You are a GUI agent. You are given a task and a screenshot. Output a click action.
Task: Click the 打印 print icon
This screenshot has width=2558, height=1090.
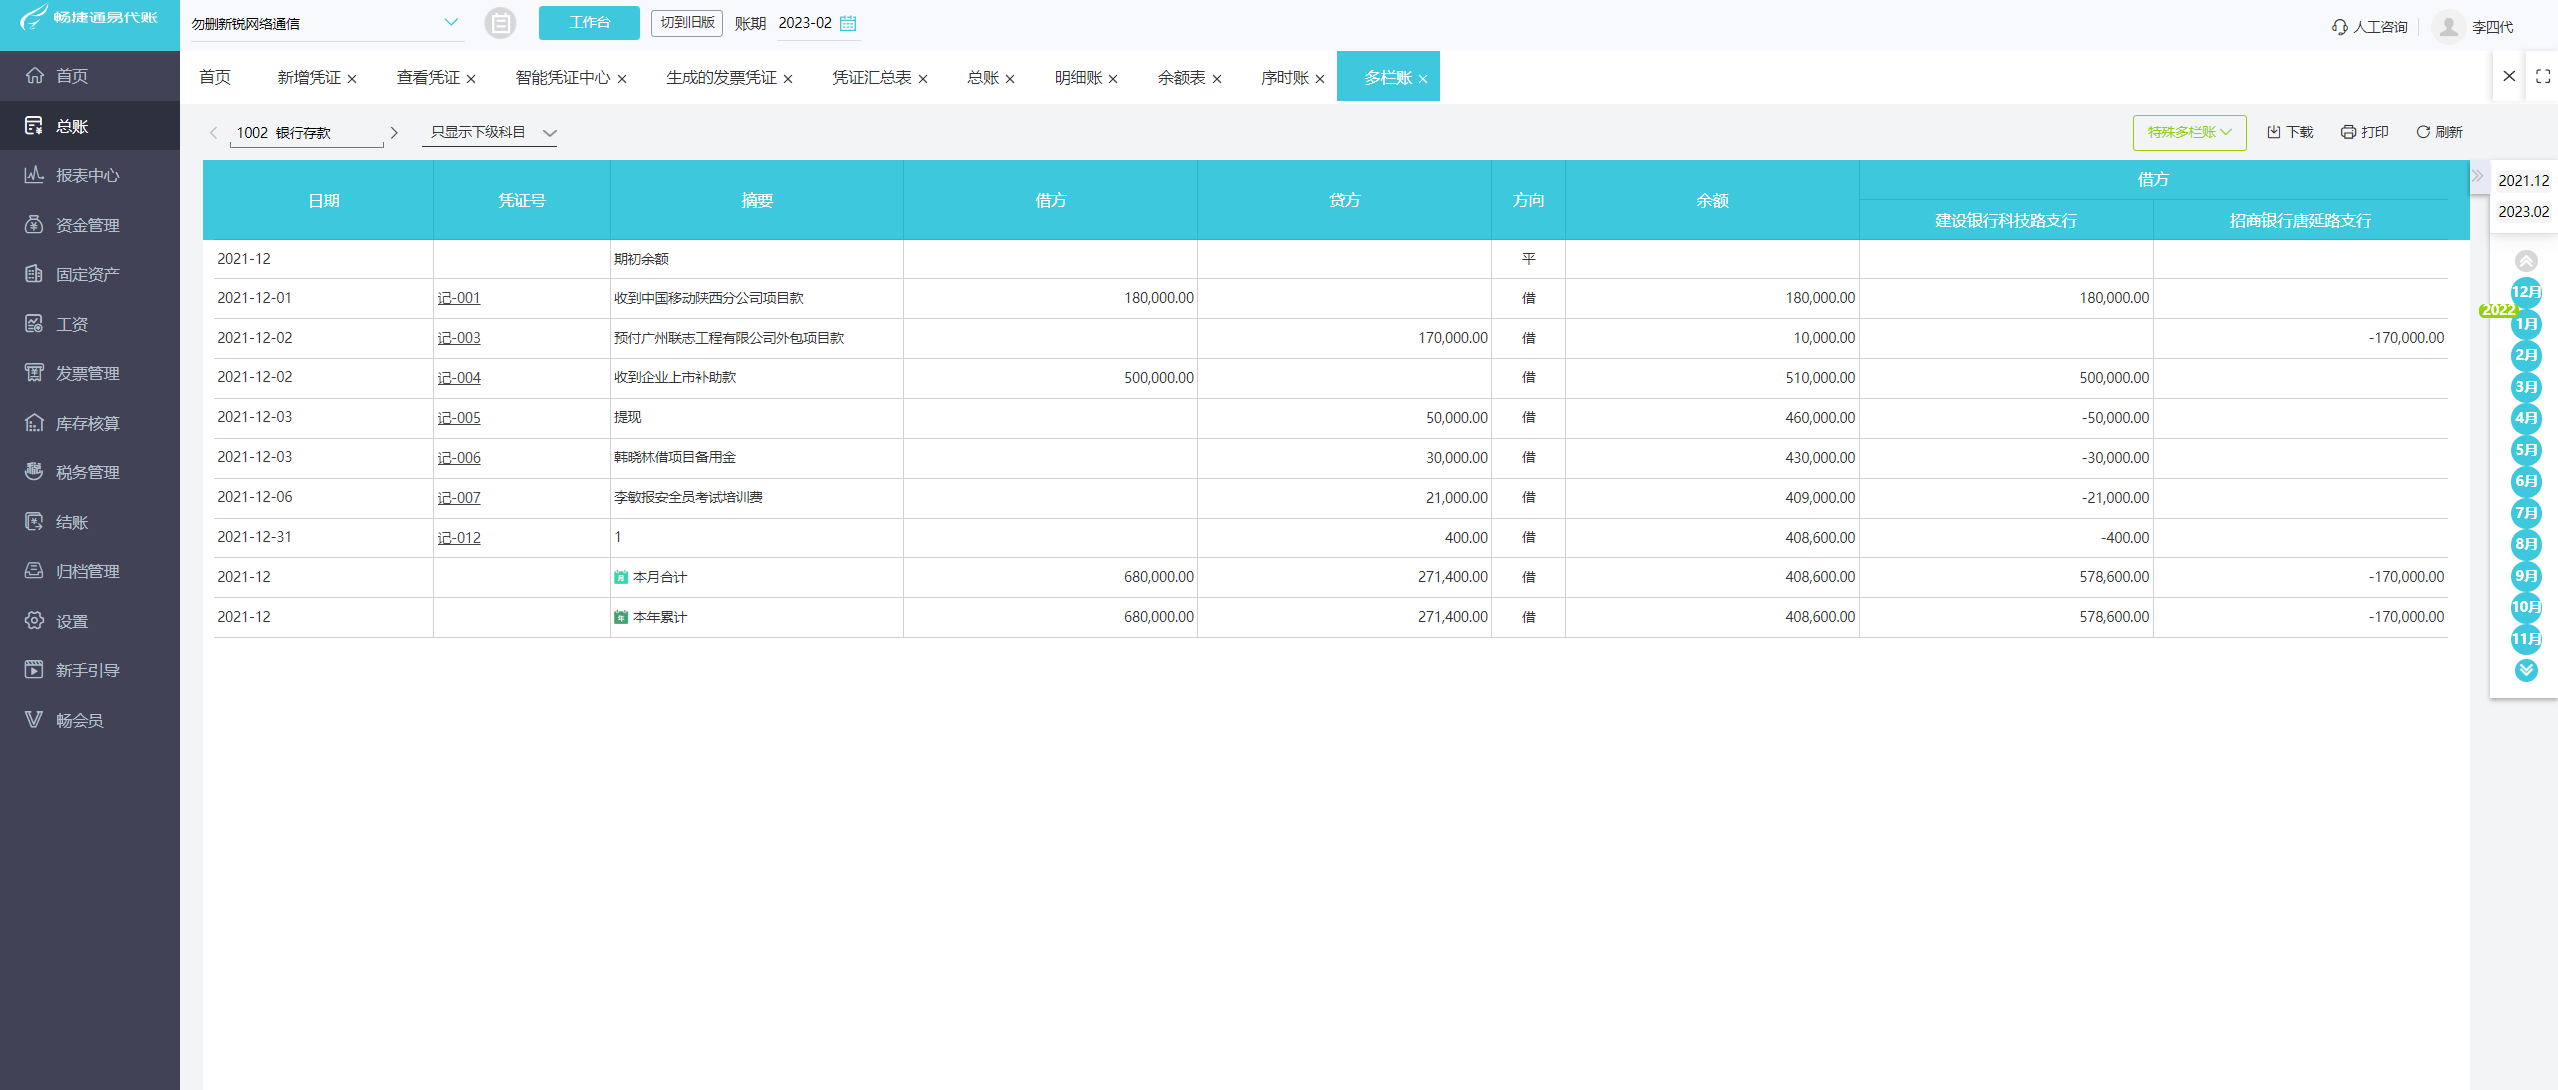pos(2362,132)
